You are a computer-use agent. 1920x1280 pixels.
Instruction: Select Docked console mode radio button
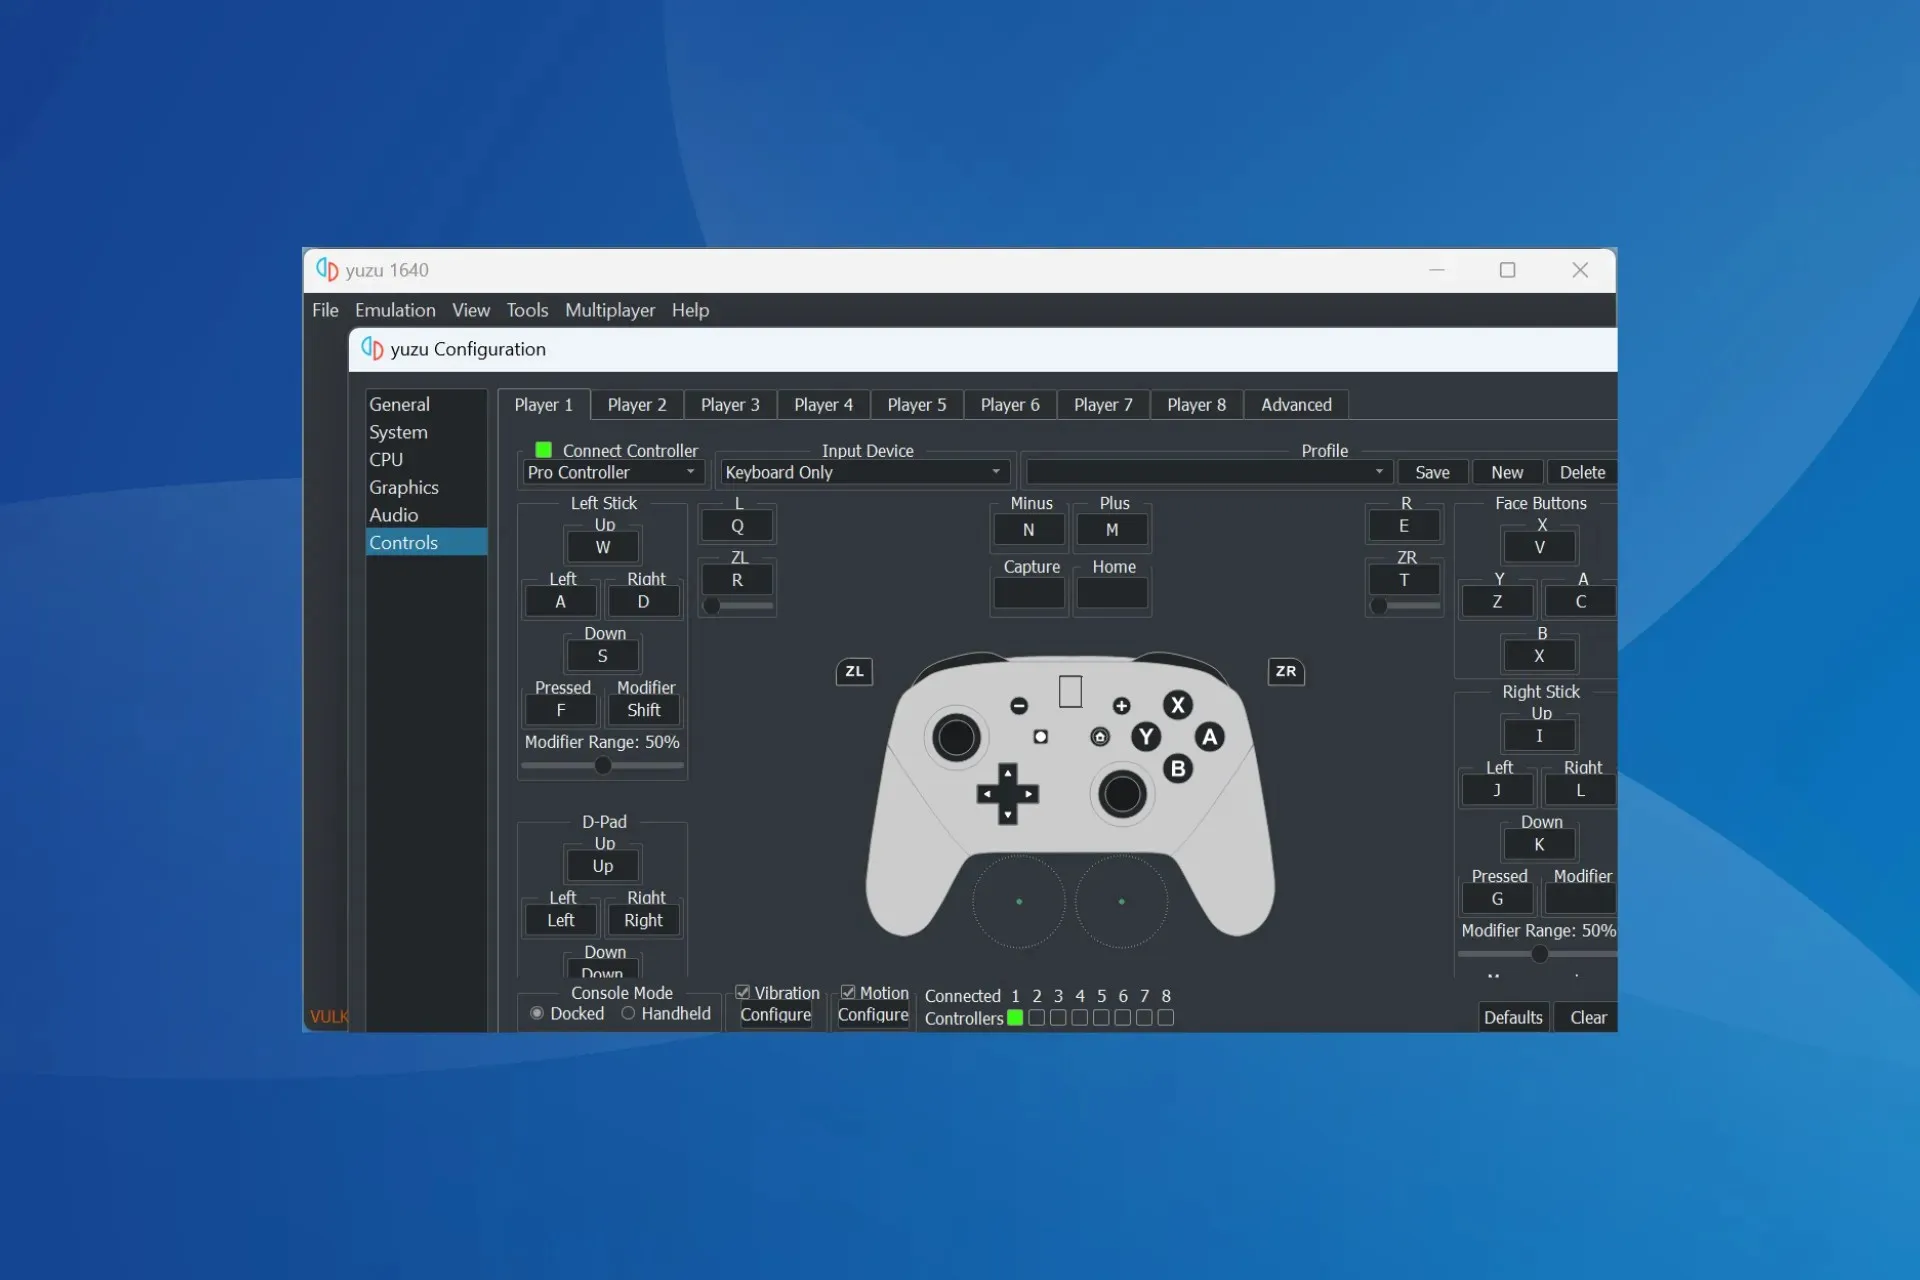coord(537,1013)
